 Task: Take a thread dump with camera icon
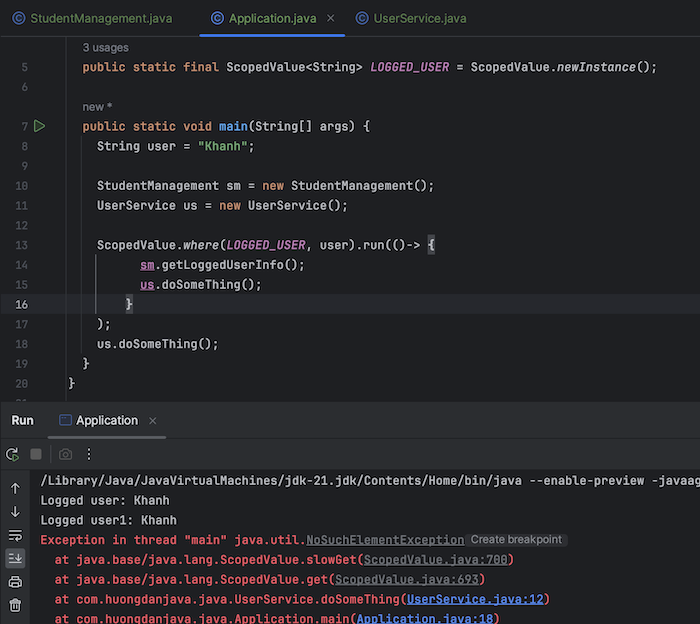click(x=65, y=454)
